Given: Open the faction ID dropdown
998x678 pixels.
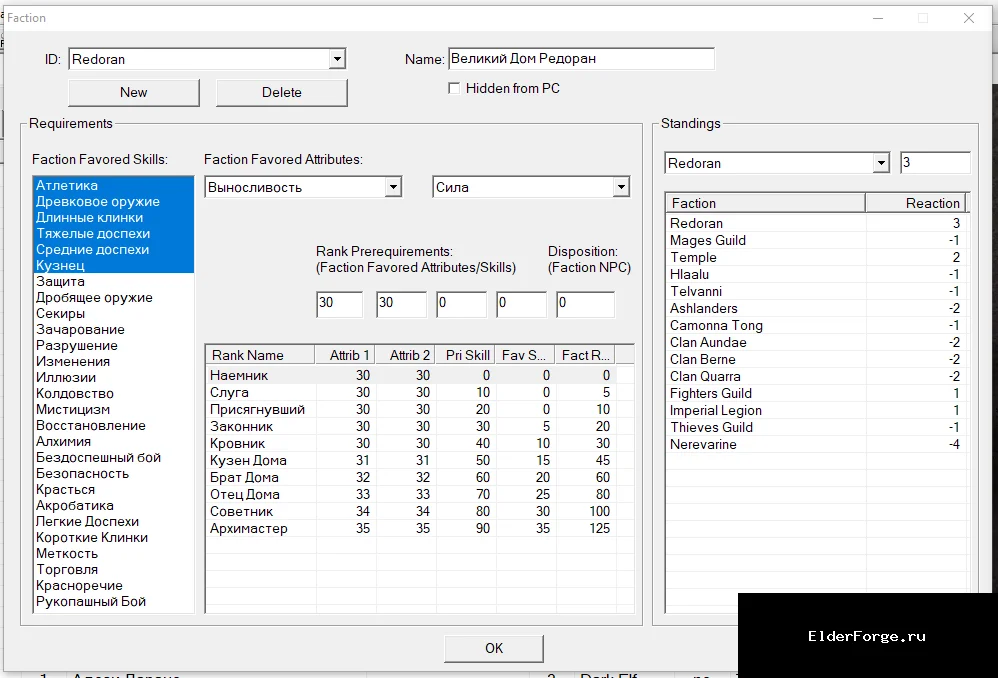Looking at the screenshot, I should pos(337,60).
